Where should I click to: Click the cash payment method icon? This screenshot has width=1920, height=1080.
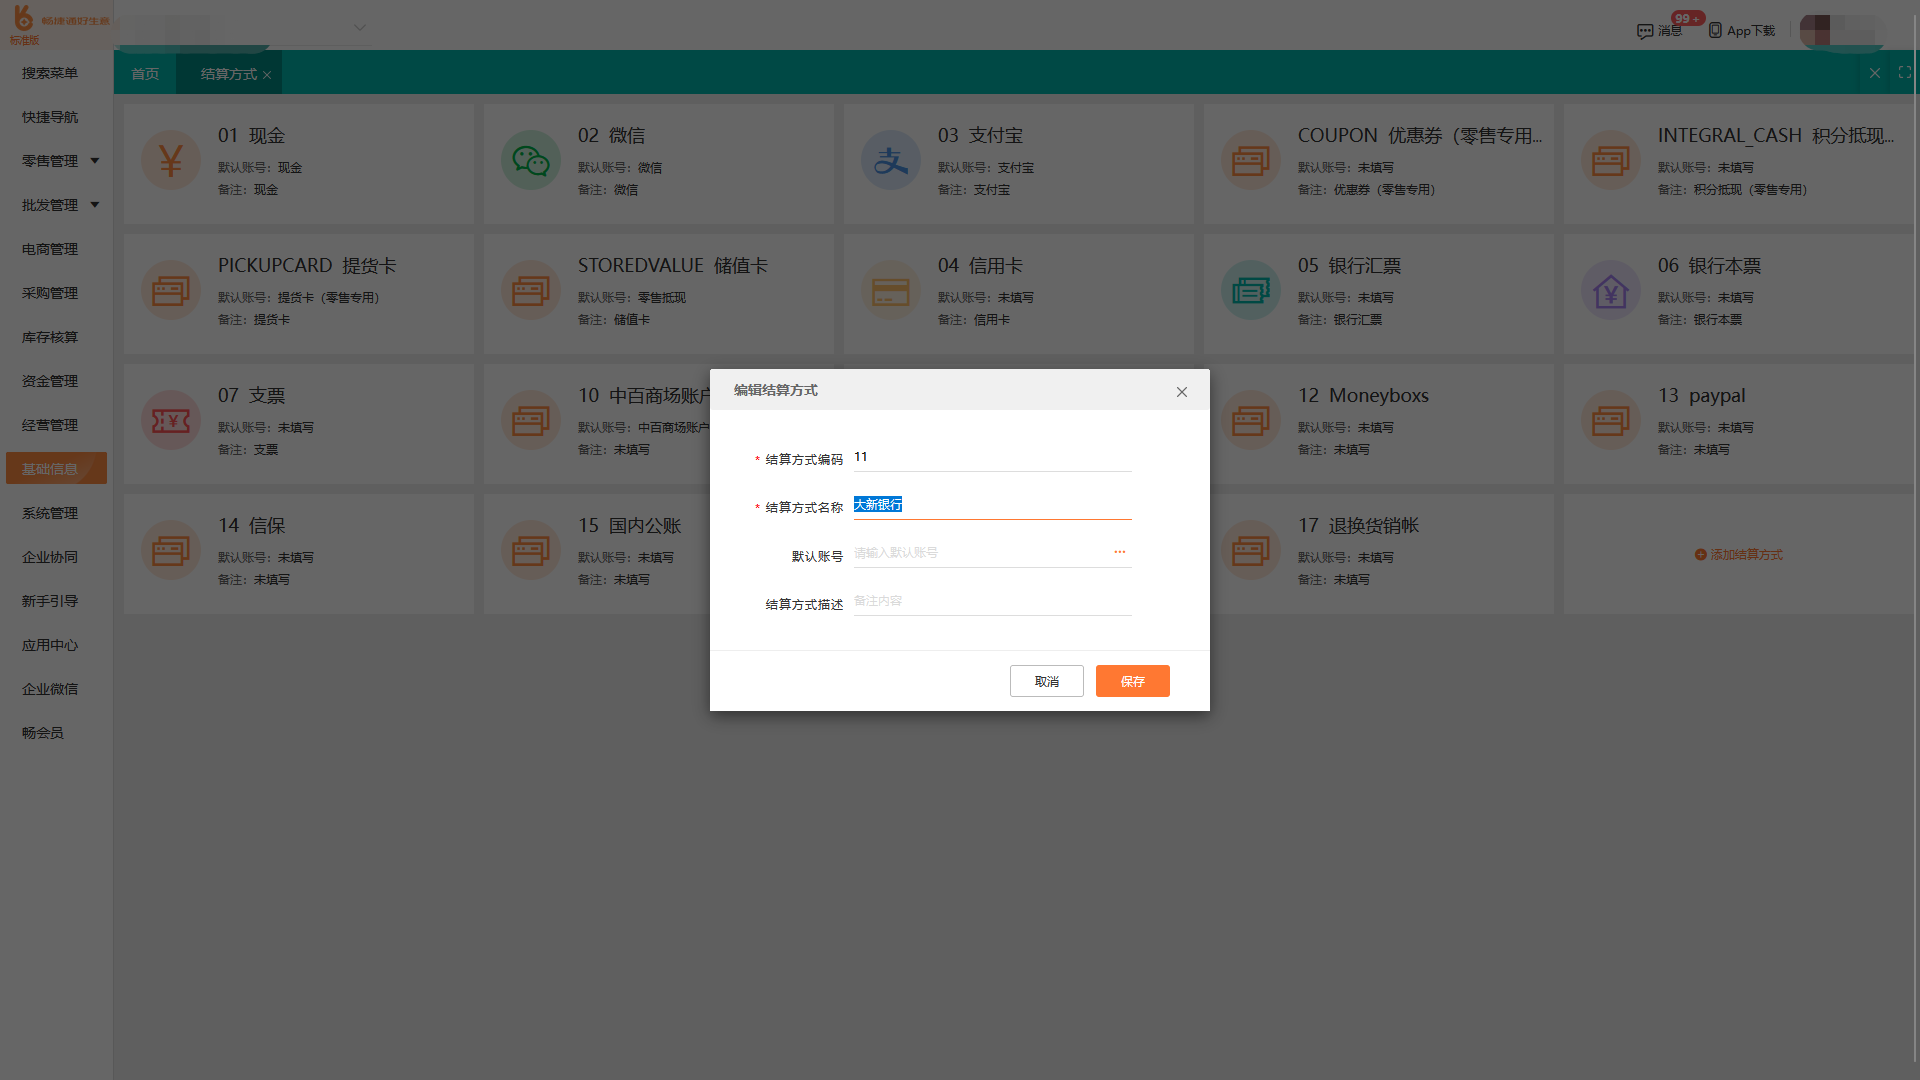coord(170,160)
